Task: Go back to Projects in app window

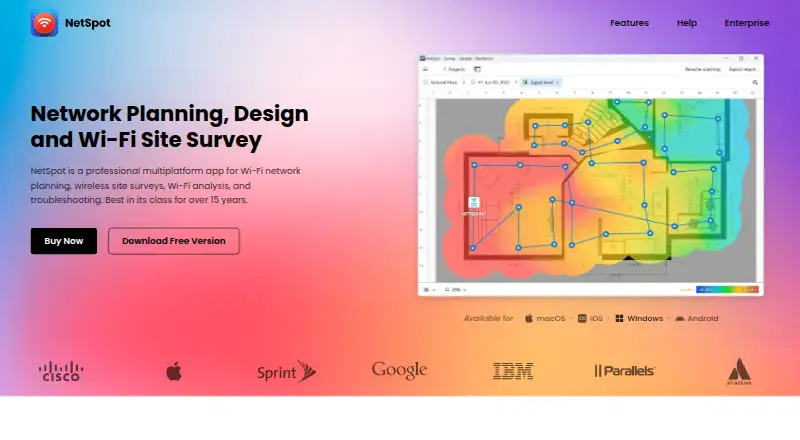Action: tap(454, 69)
